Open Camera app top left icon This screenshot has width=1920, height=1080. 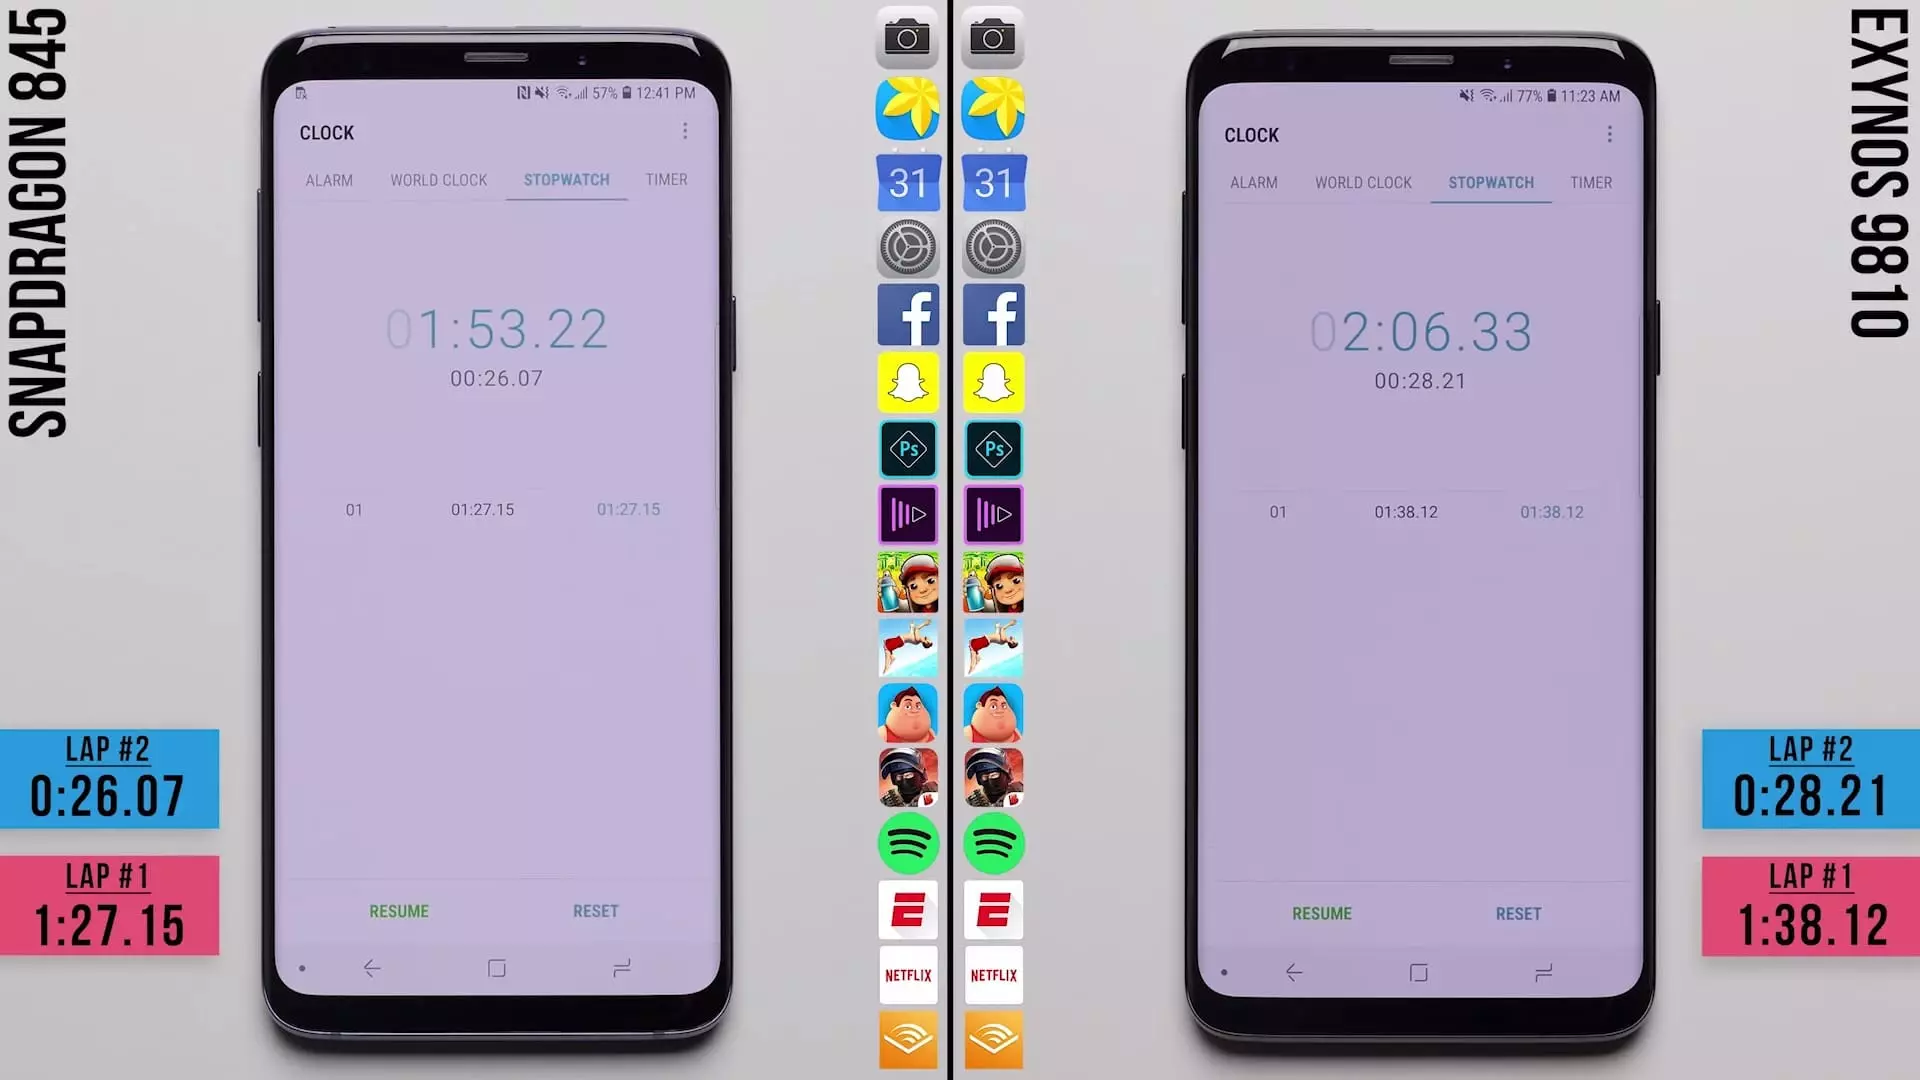click(907, 37)
